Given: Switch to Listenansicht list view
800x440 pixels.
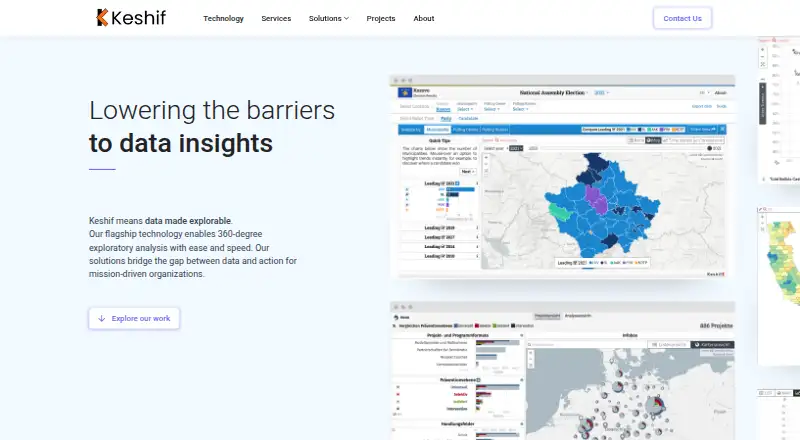Looking at the screenshot, I should tap(668, 345).
